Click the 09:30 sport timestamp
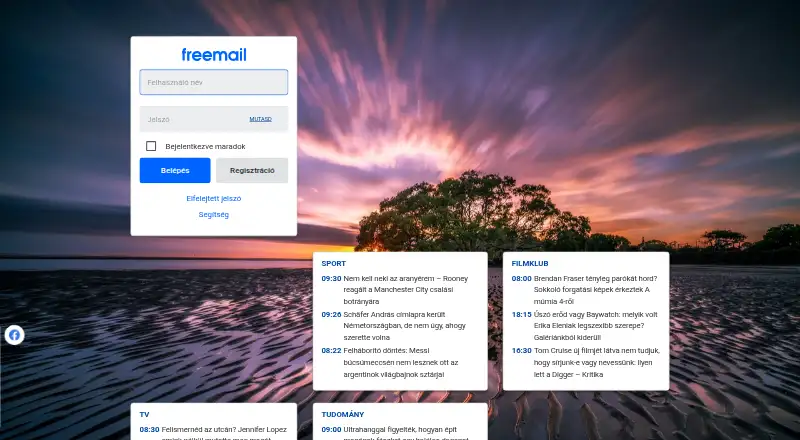800x440 pixels. pos(331,279)
